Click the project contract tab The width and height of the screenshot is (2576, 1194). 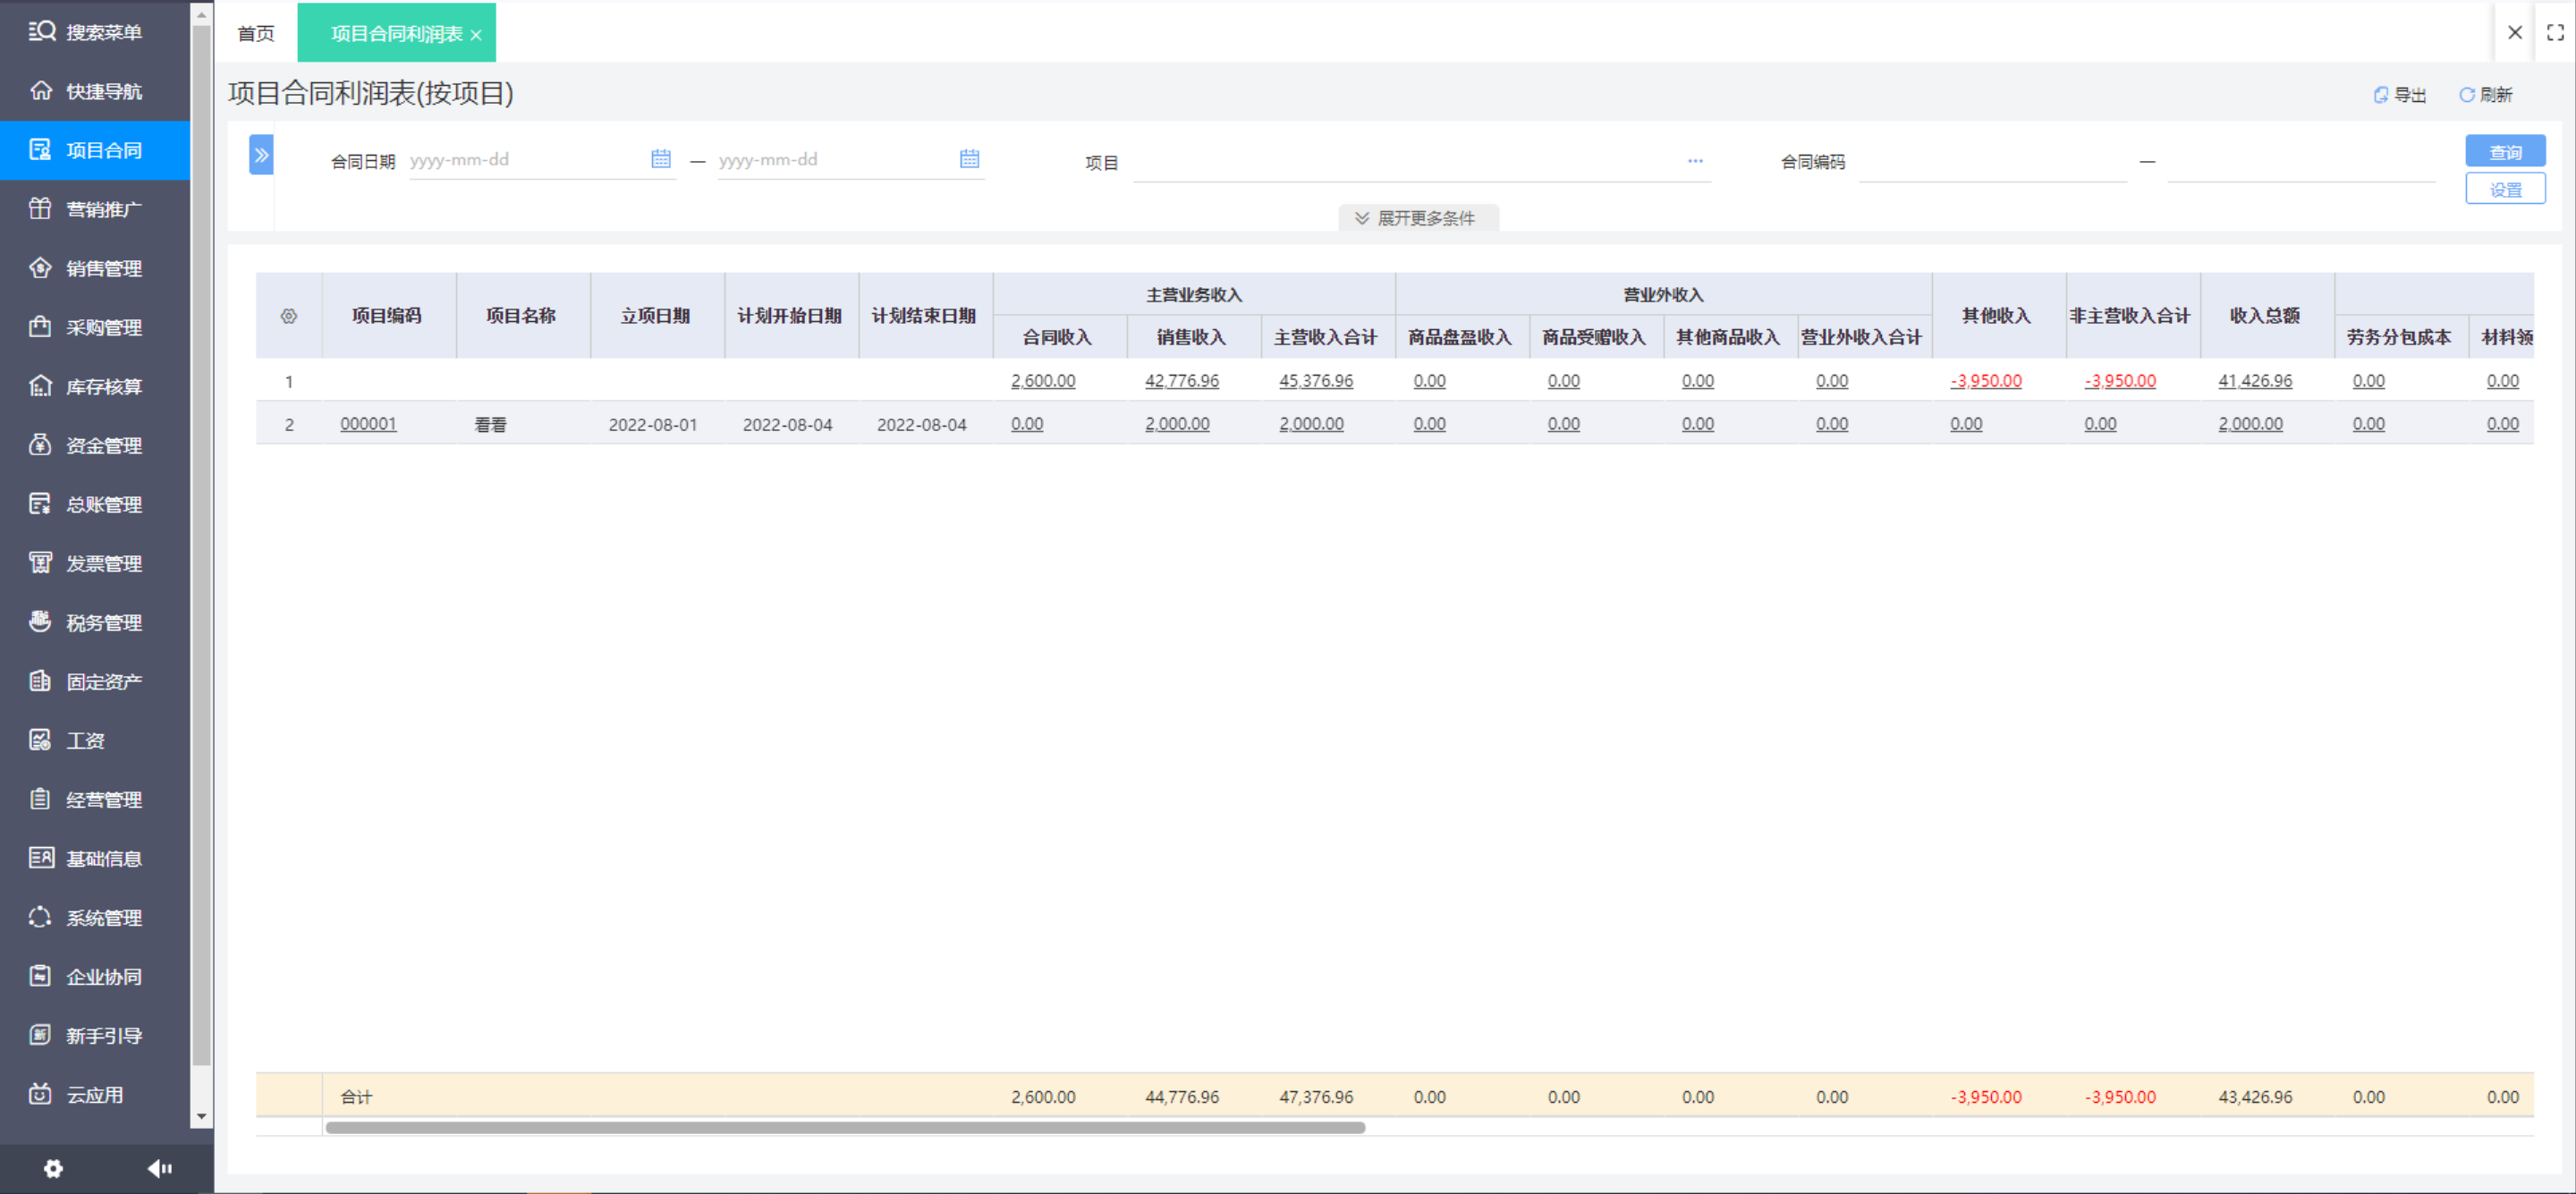102,149
